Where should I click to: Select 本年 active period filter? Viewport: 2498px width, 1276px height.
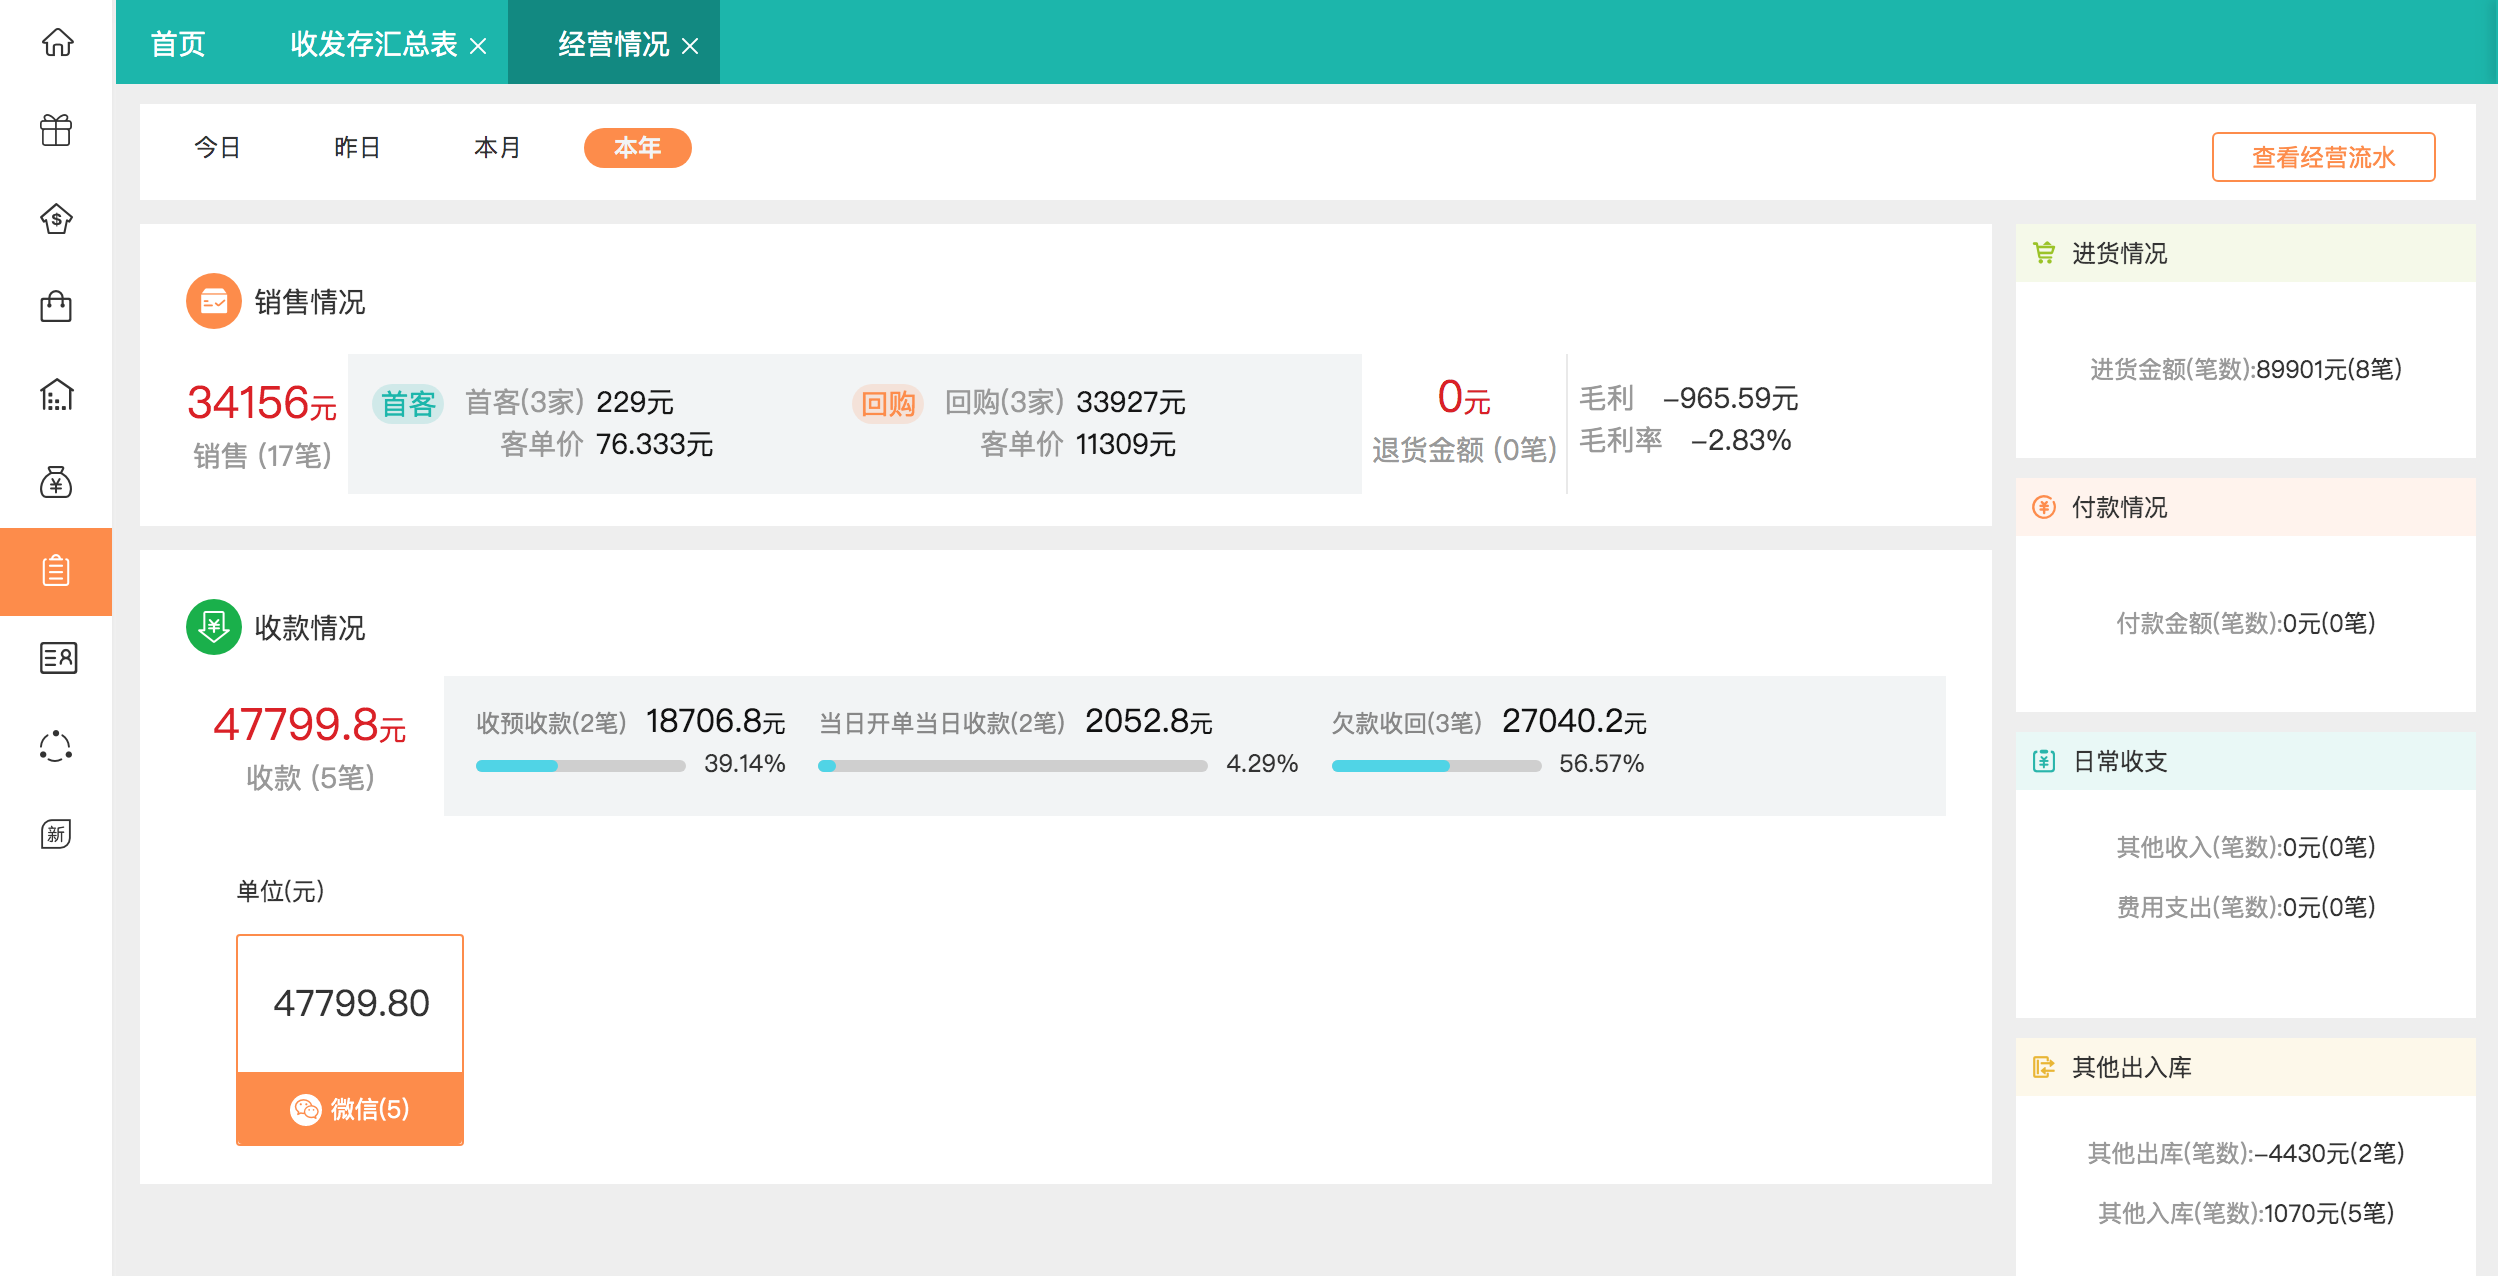[x=638, y=148]
